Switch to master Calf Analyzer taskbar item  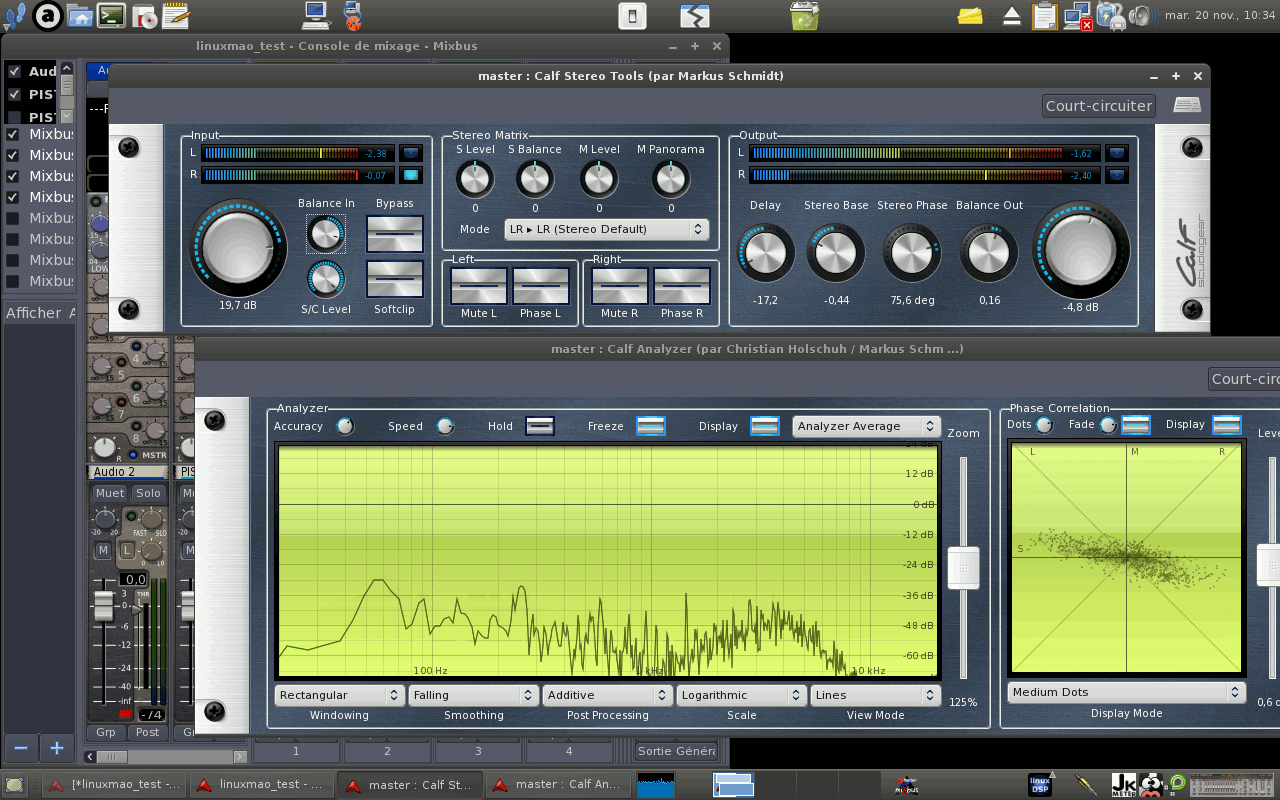(x=557, y=785)
